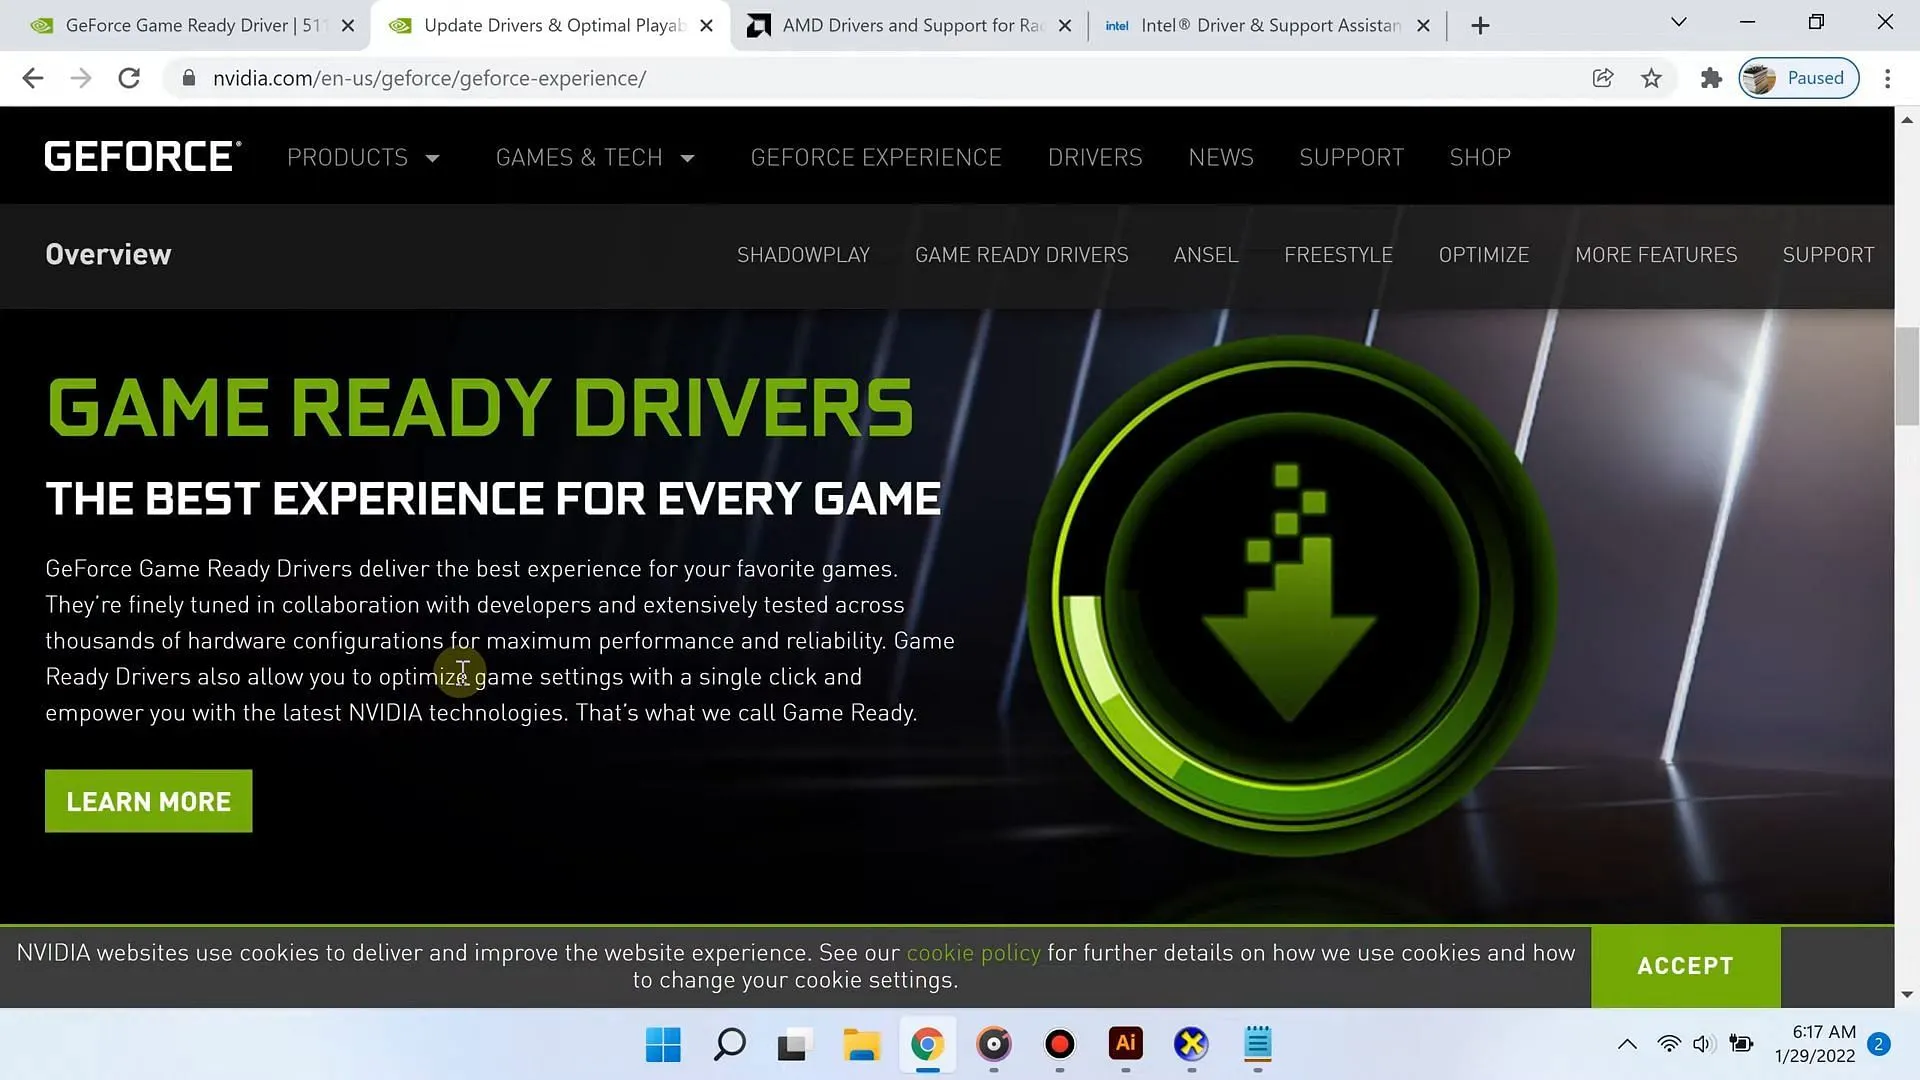Close the Intel Driver tab

pos(1423,26)
